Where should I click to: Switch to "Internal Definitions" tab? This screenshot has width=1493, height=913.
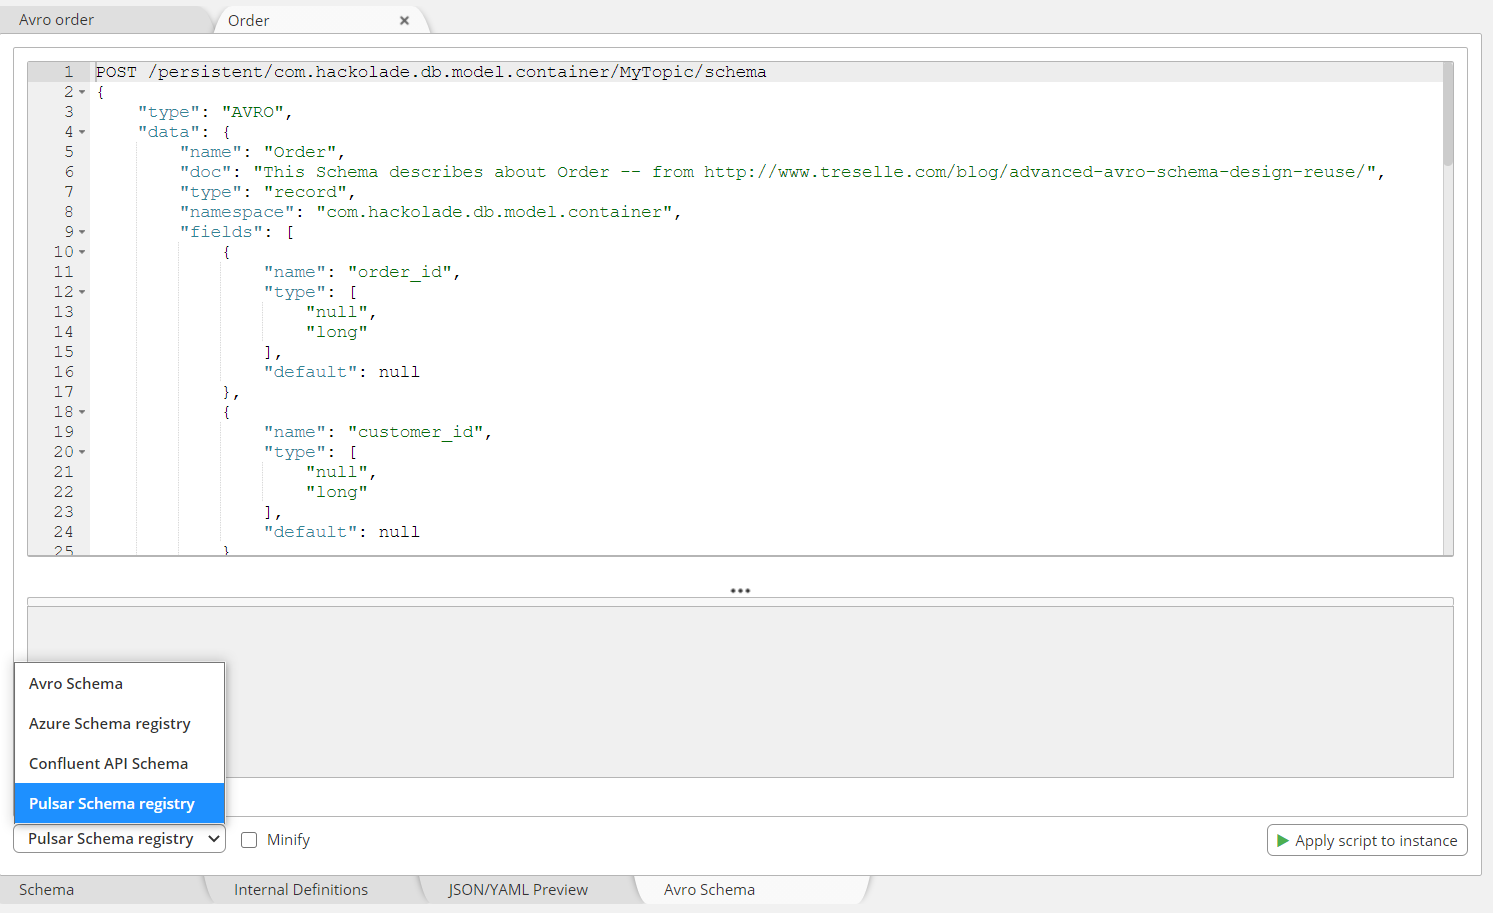(300, 889)
